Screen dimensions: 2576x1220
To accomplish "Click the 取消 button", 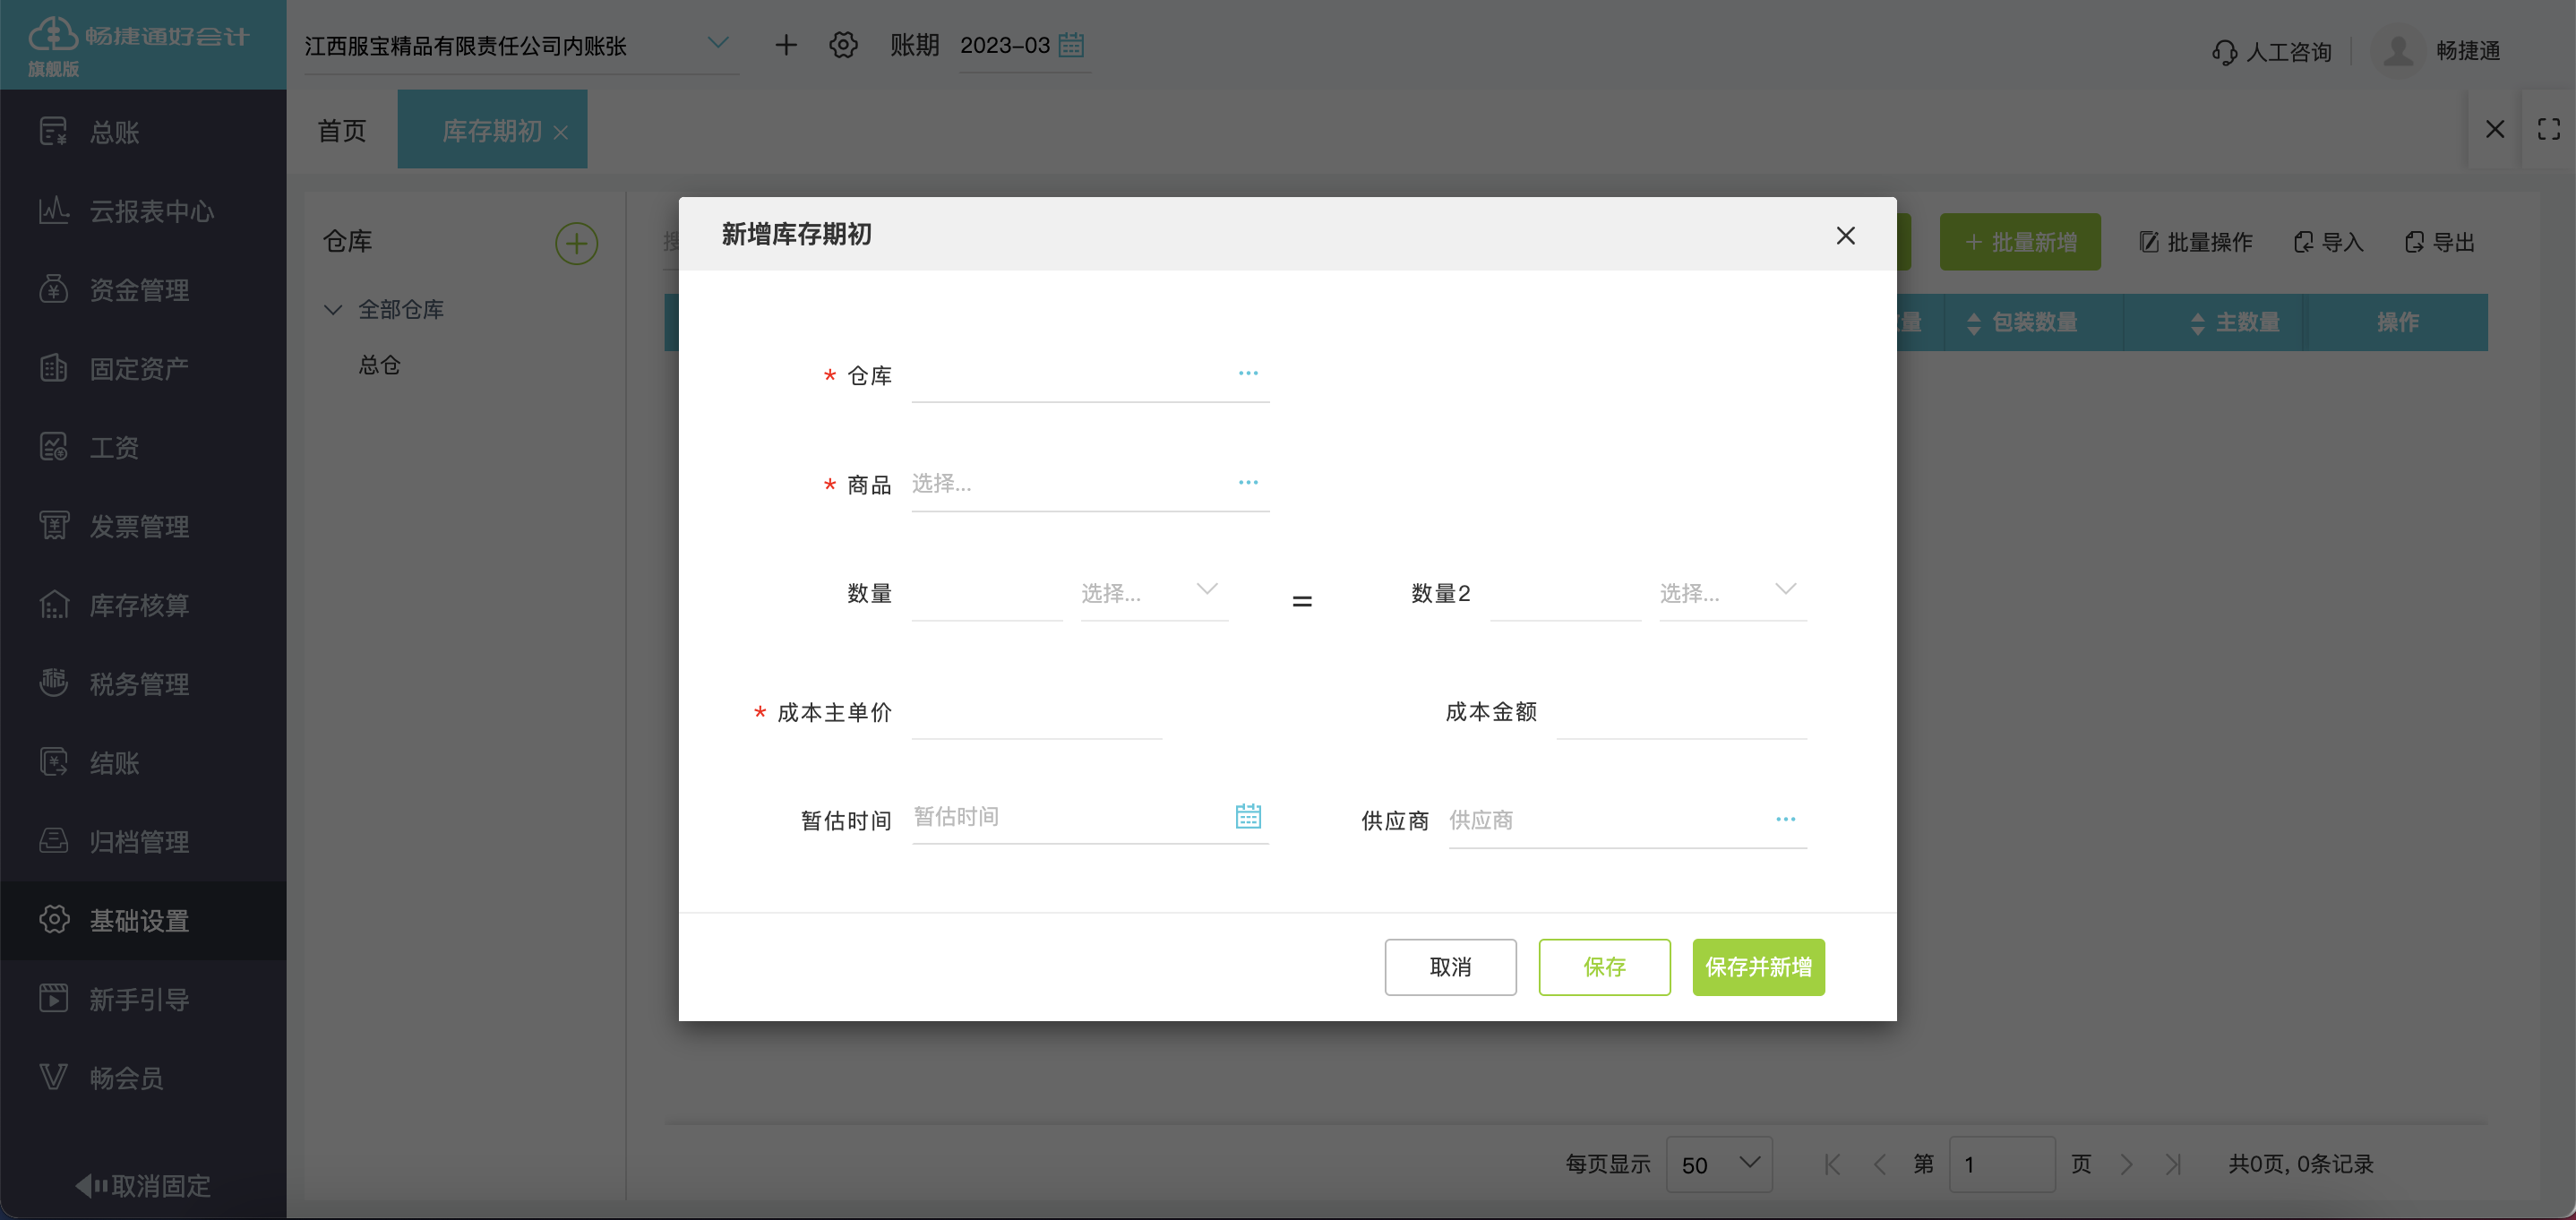I will click(x=1451, y=966).
